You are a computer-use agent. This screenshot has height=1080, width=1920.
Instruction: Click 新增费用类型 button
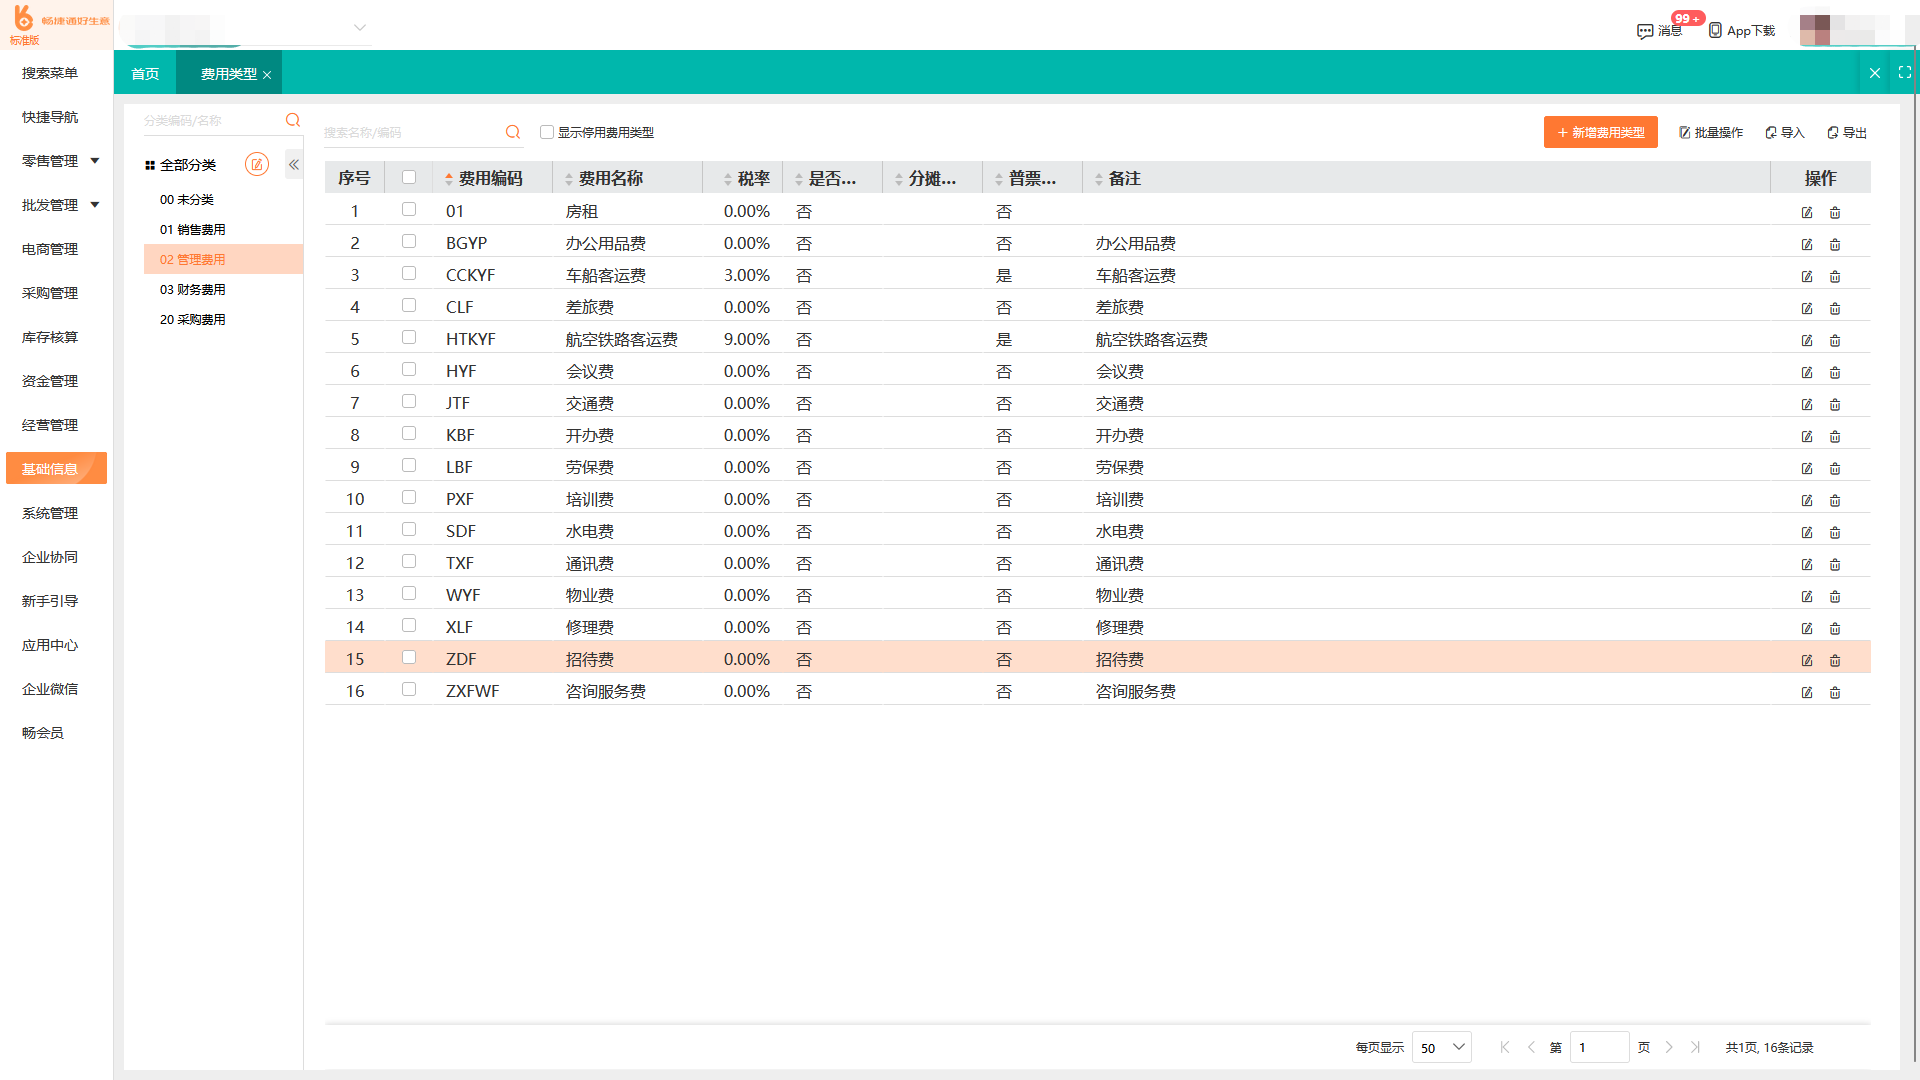pyautogui.click(x=1600, y=131)
